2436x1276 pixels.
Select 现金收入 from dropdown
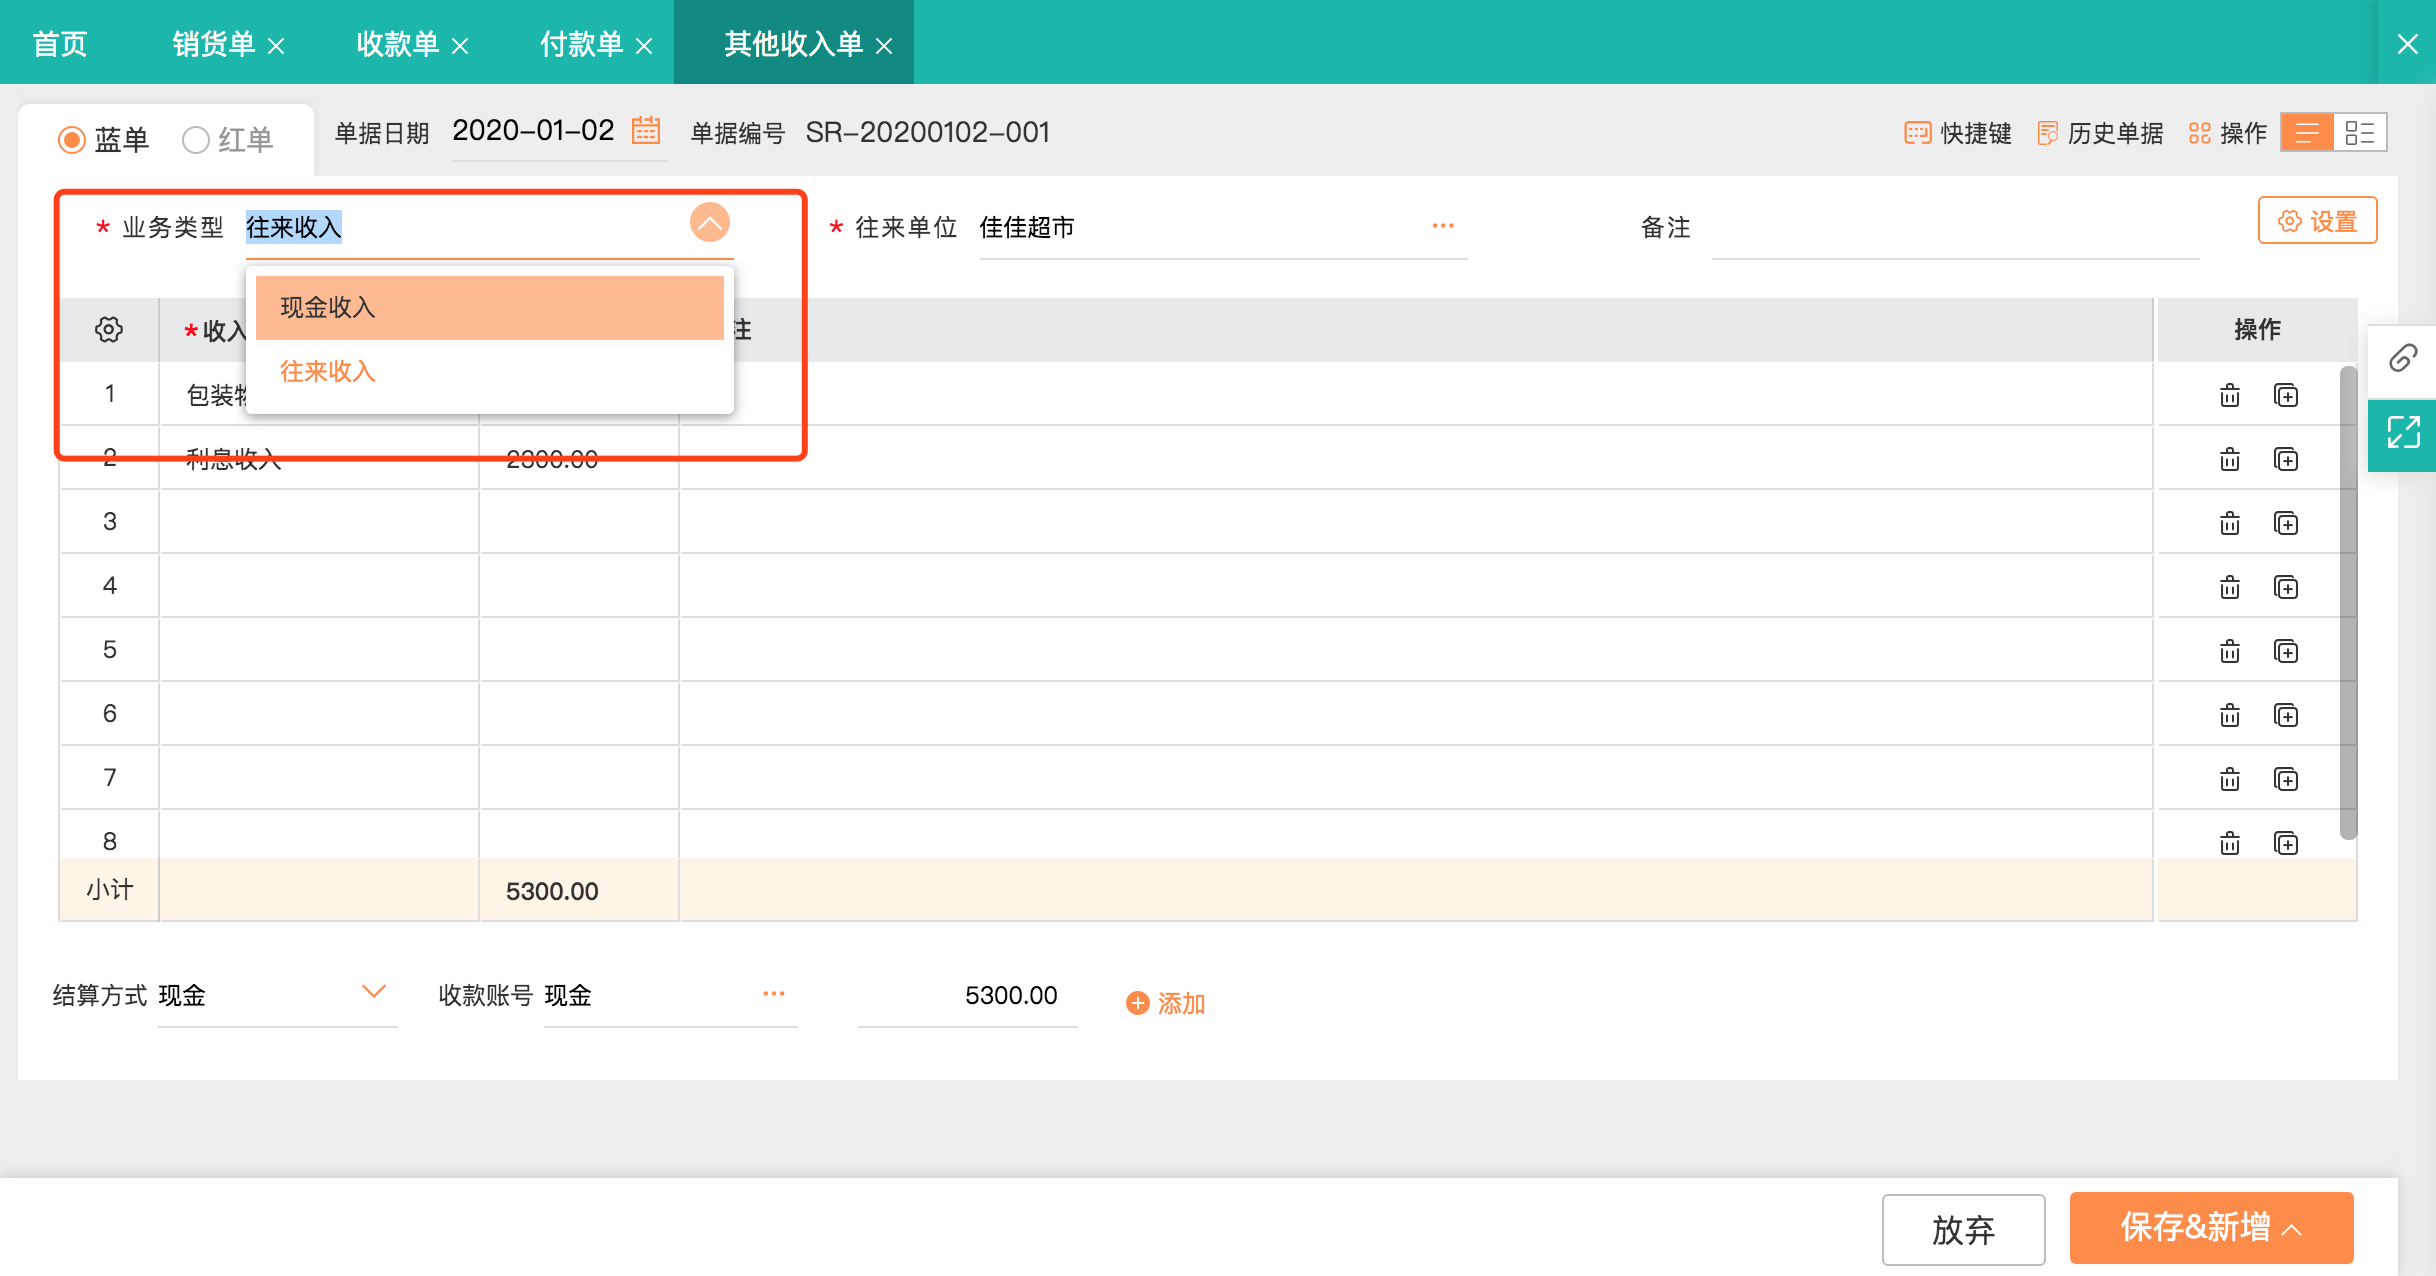pyautogui.click(x=487, y=306)
